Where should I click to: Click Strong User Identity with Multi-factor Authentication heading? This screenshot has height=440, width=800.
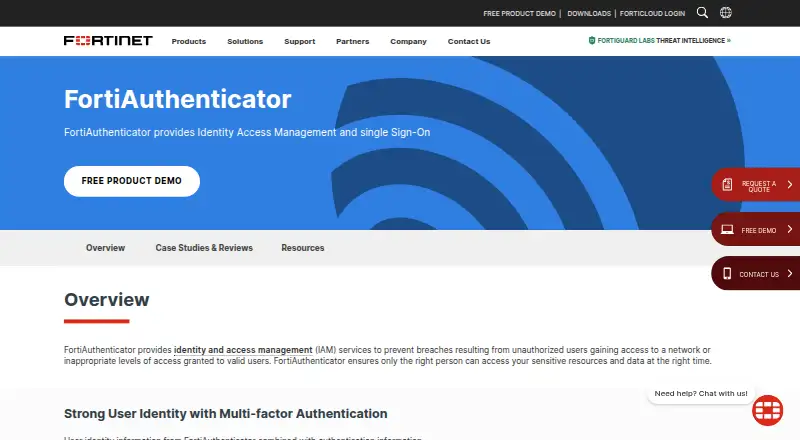(226, 413)
